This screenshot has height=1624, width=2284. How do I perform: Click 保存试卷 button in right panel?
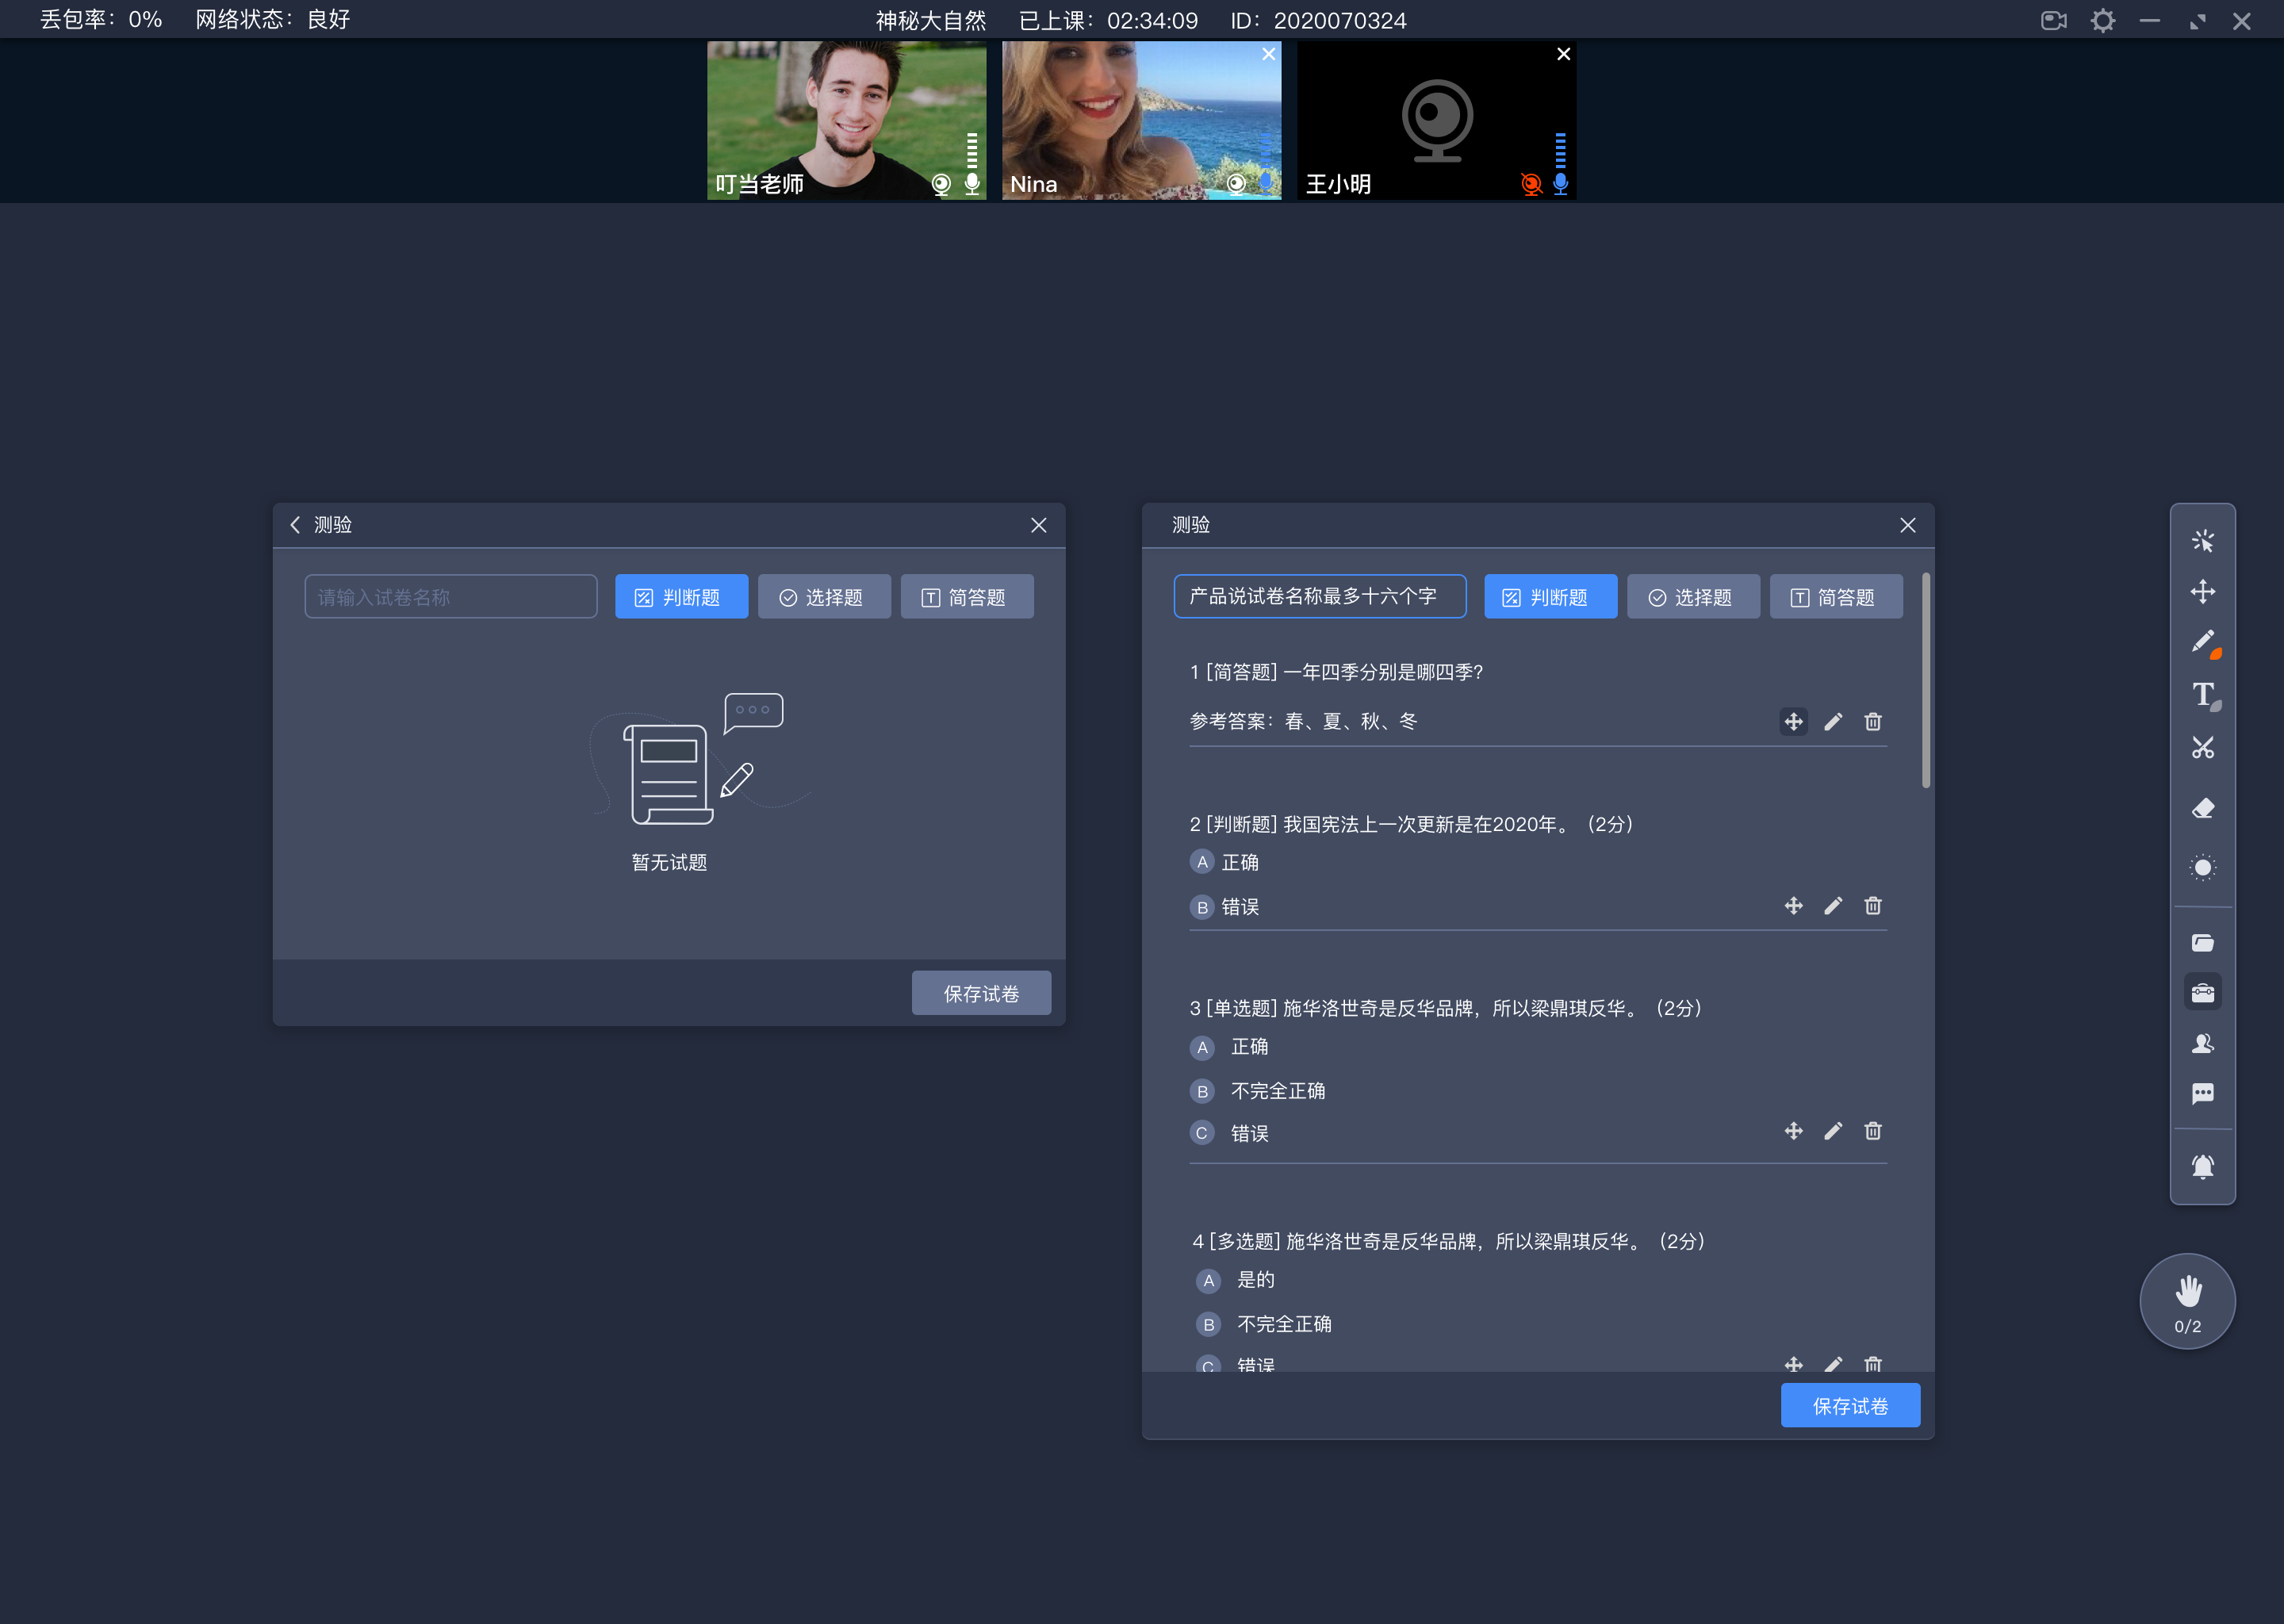pos(1850,1404)
